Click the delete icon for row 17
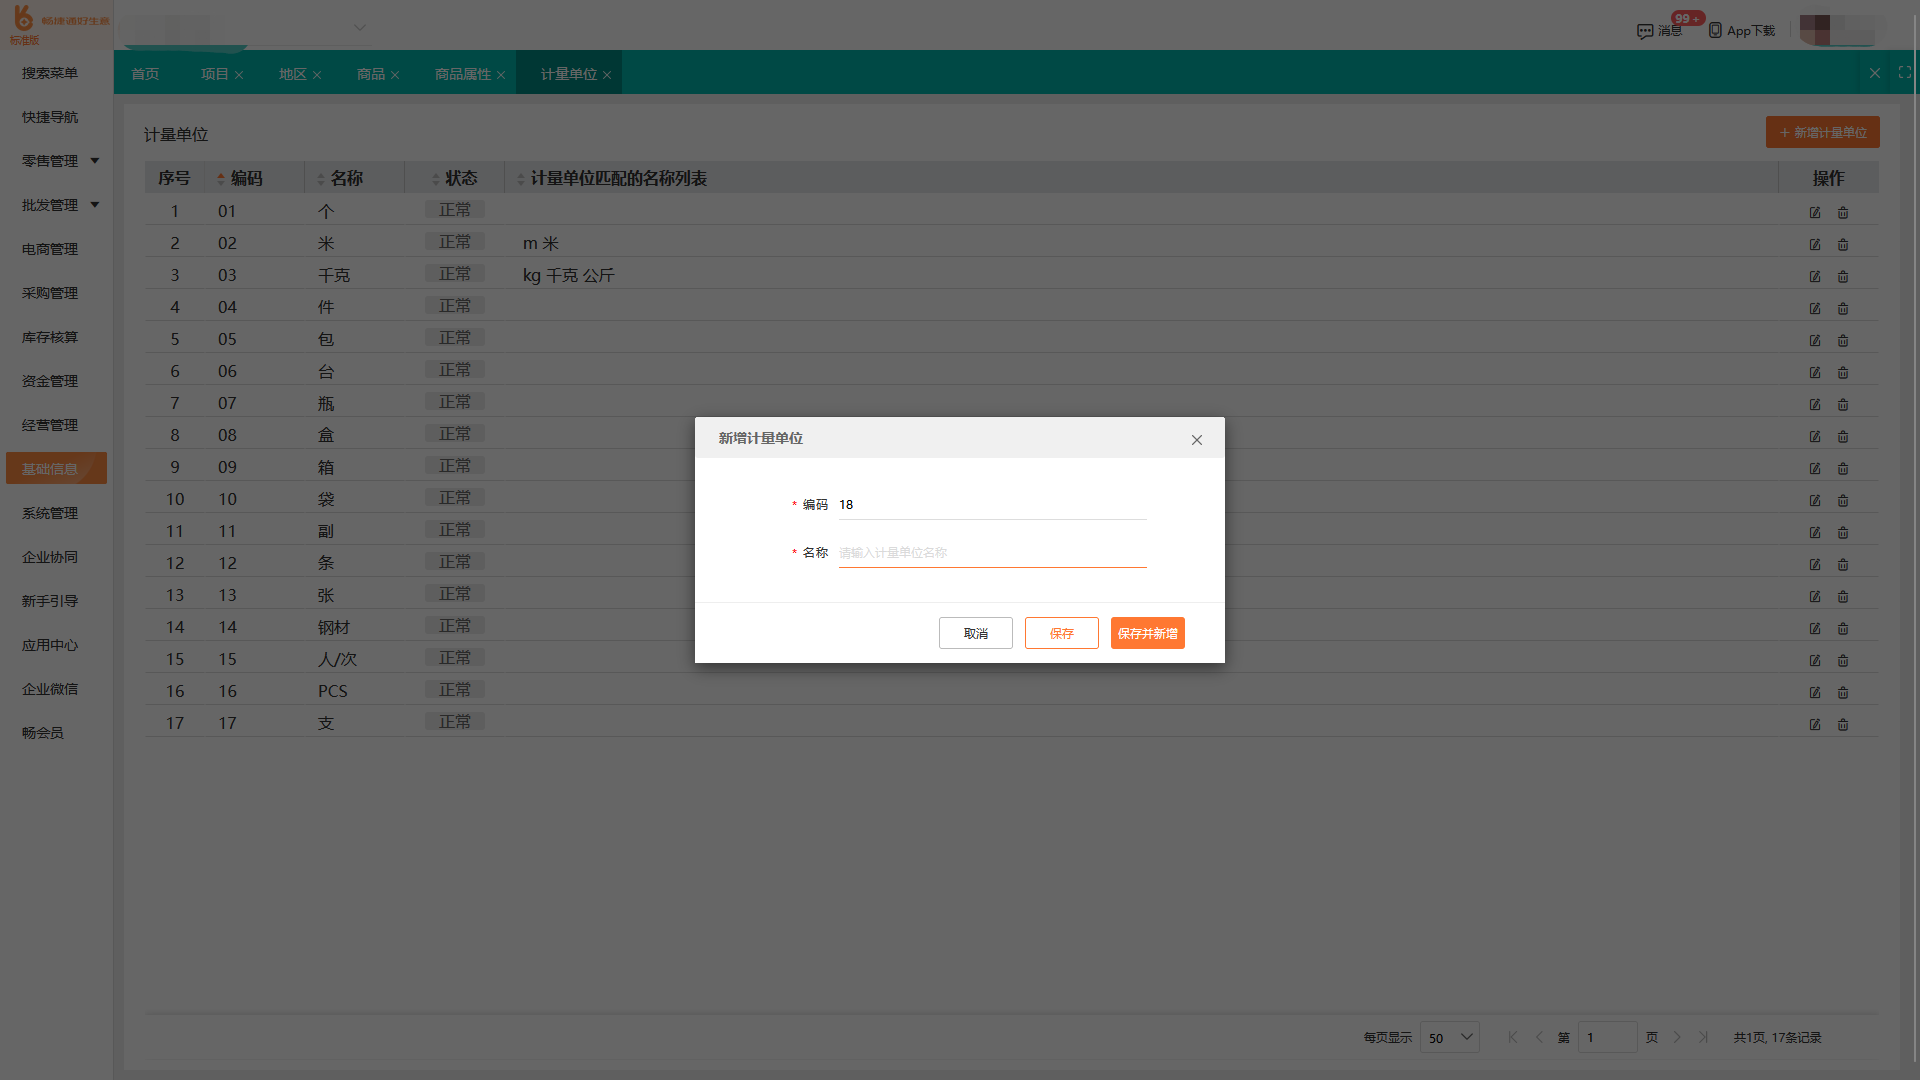Image resolution: width=1920 pixels, height=1080 pixels. (1844, 724)
